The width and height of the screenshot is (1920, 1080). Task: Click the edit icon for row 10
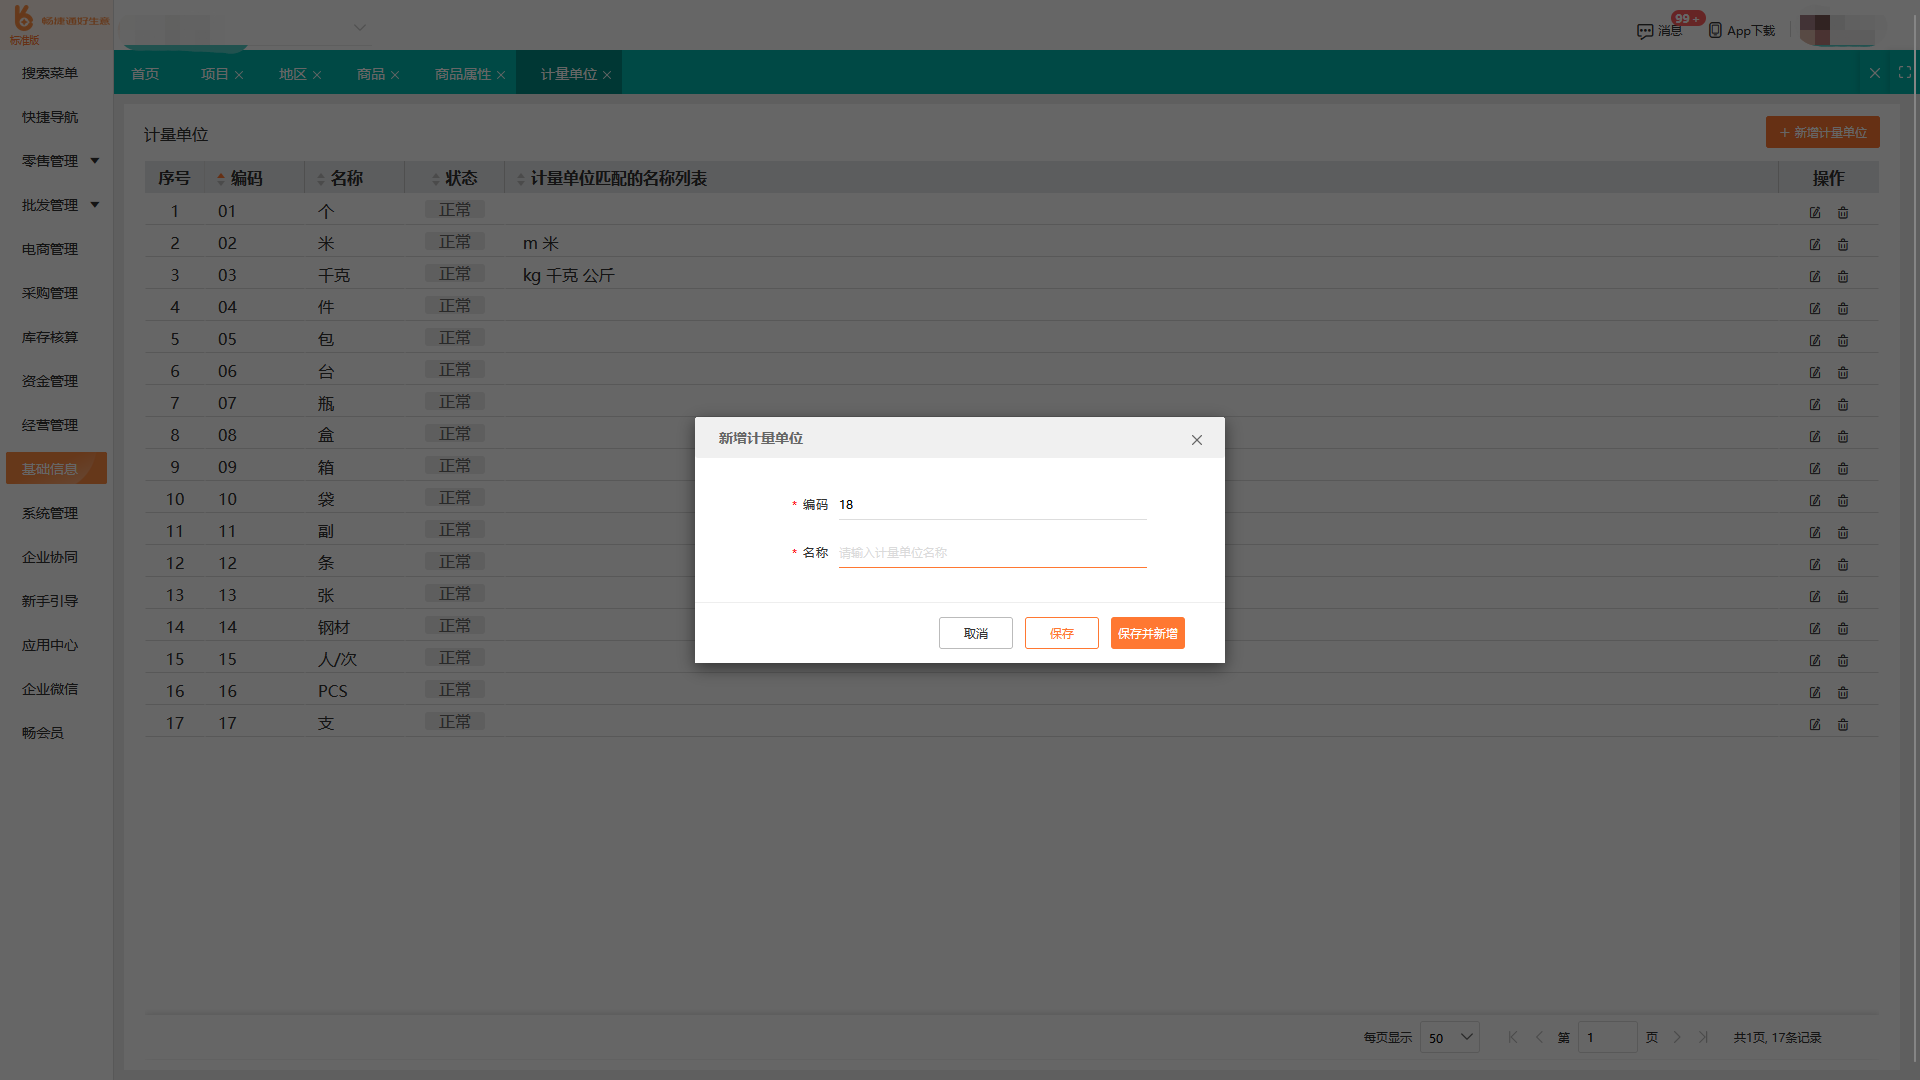click(1815, 500)
